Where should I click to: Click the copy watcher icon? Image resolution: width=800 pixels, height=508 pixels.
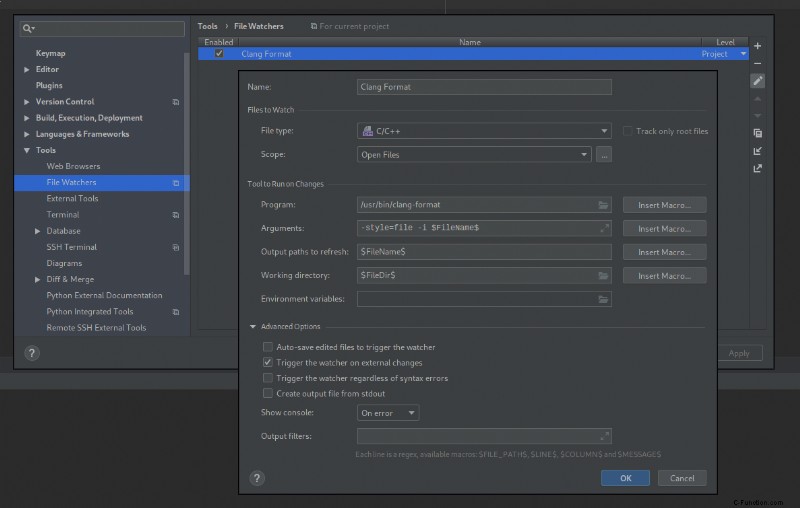pos(757,133)
